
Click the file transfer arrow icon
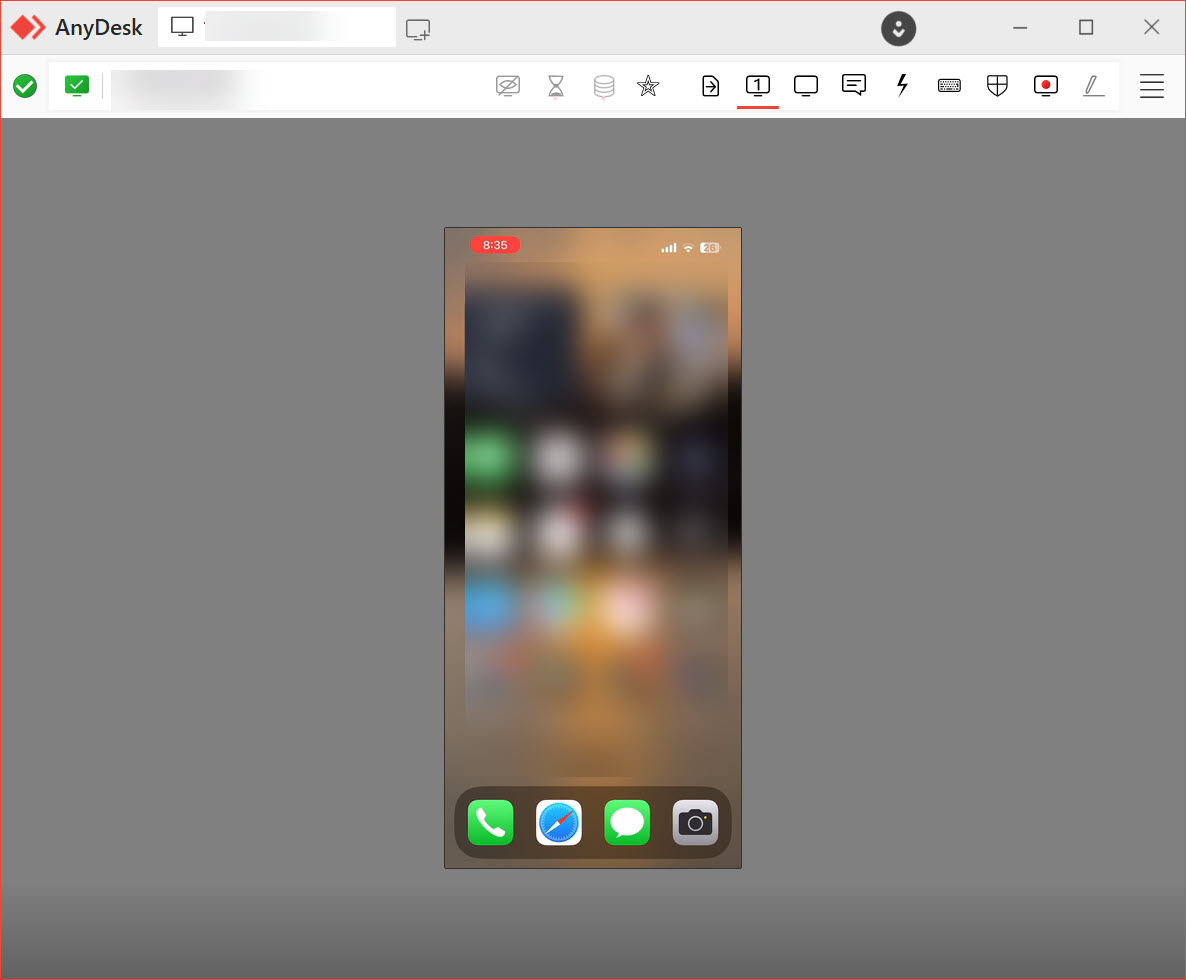710,86
